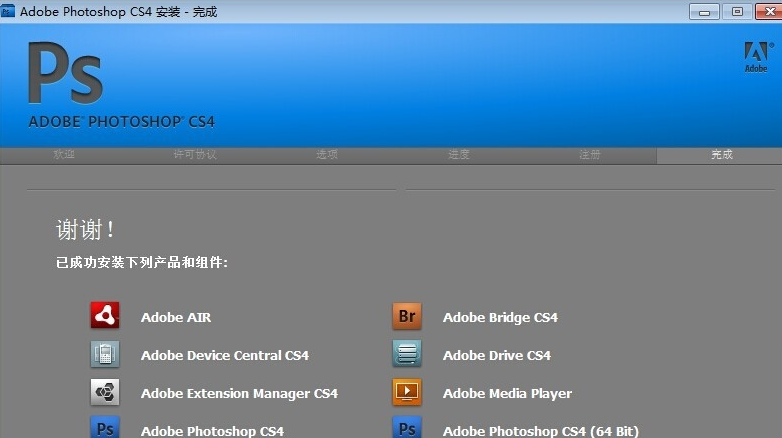Screen dimensions: 782x438
Task: Click the installer icon in the title bar
Action: pos(9,12)
